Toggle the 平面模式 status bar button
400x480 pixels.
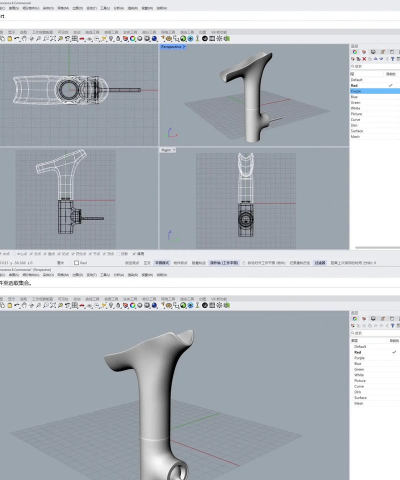tap(162, 263)
